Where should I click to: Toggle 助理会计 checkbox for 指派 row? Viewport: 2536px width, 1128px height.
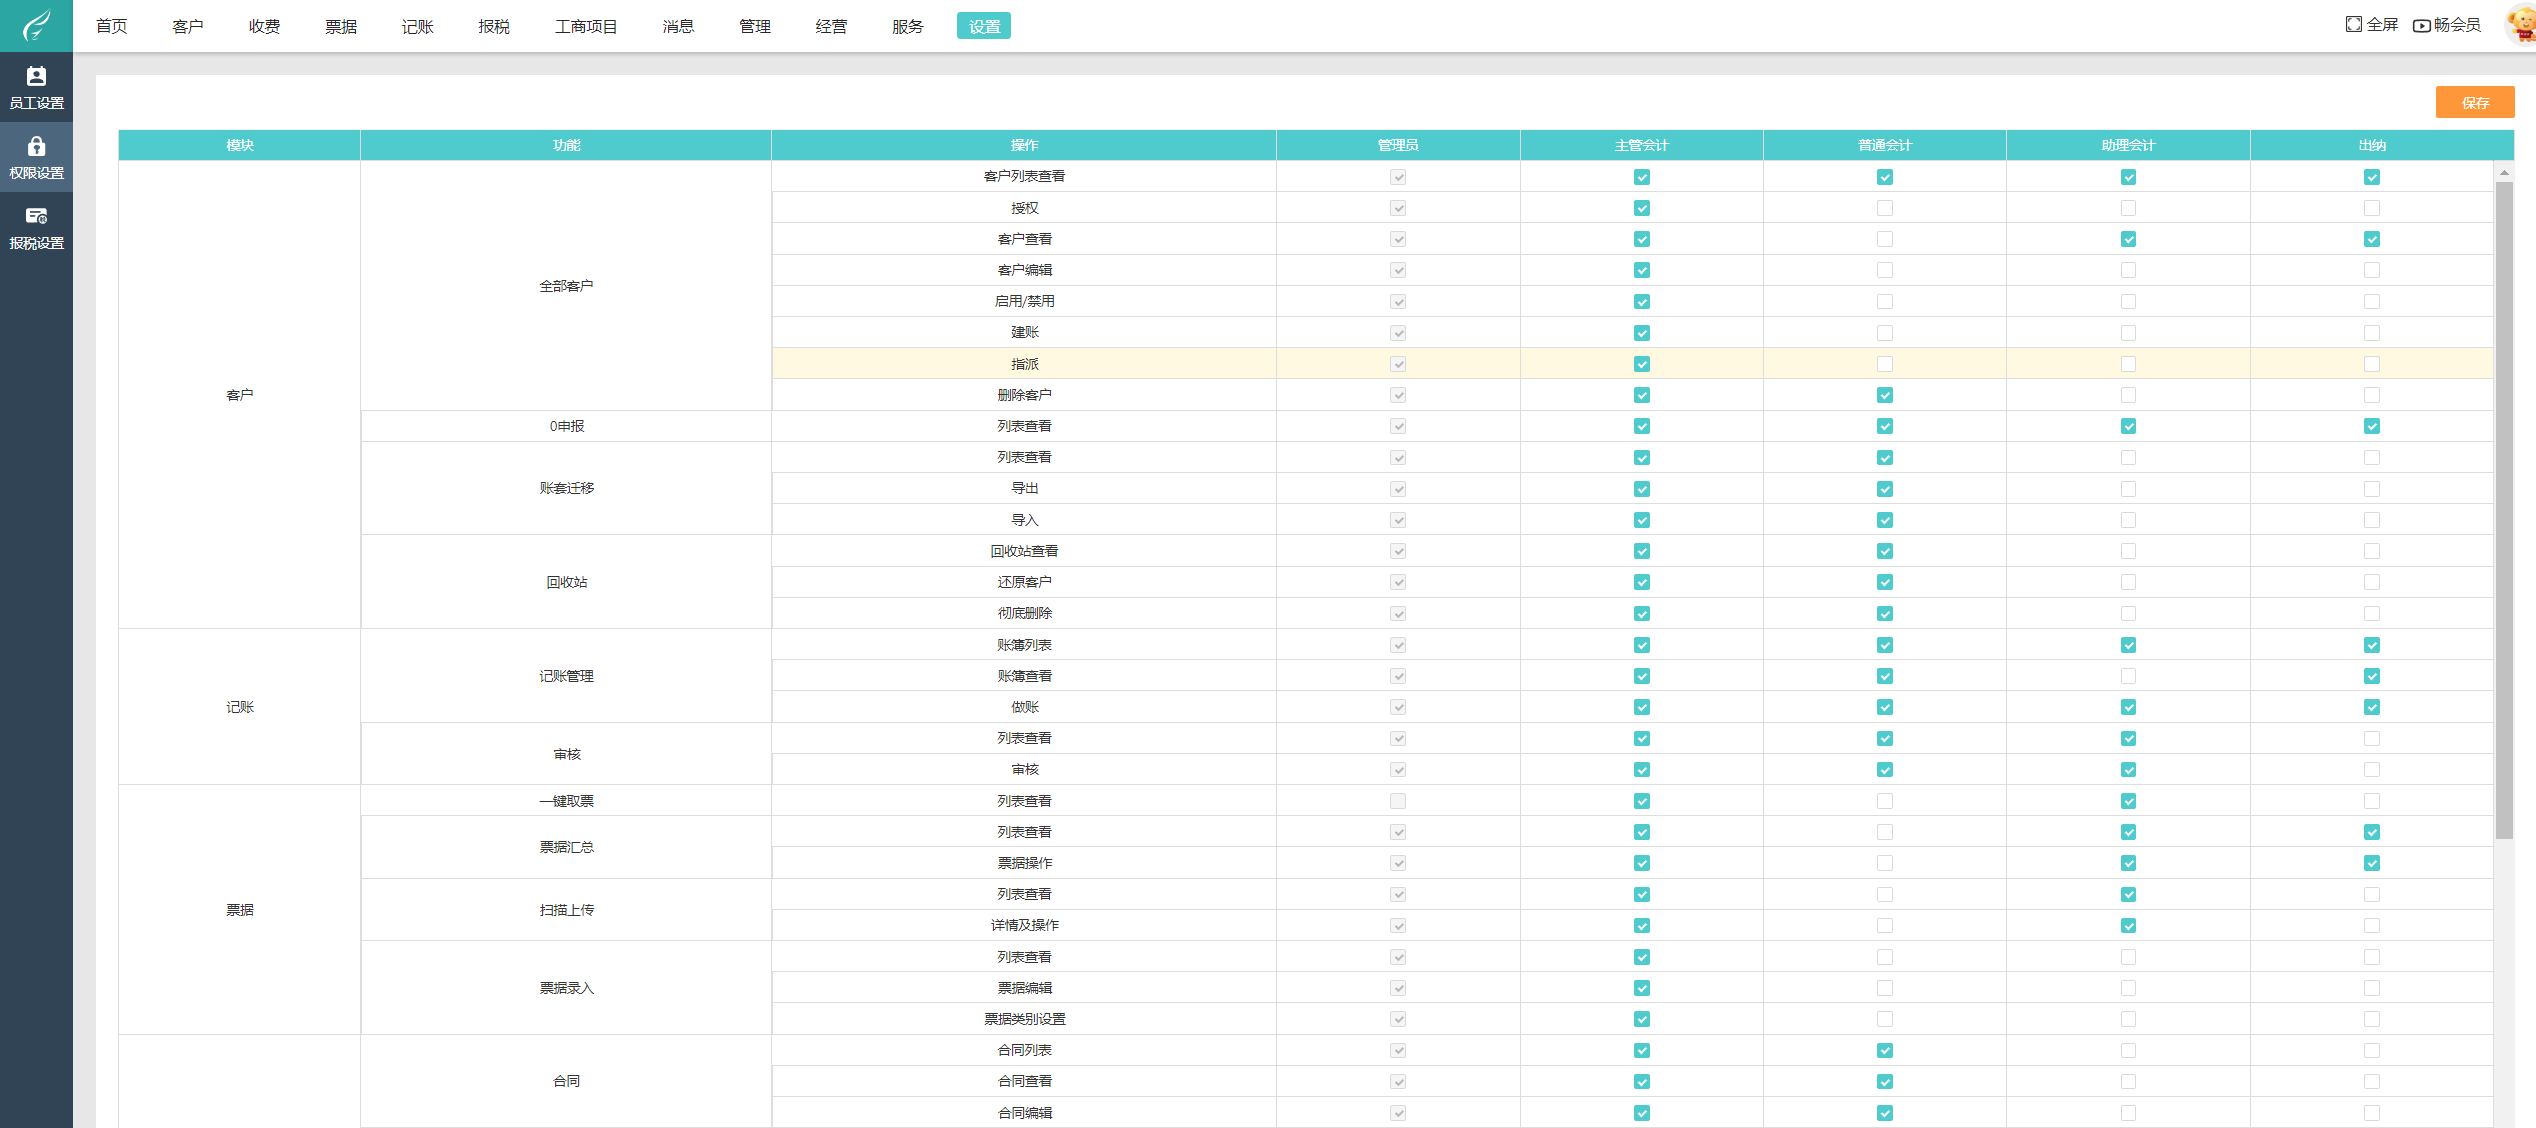click(2125, 363)
